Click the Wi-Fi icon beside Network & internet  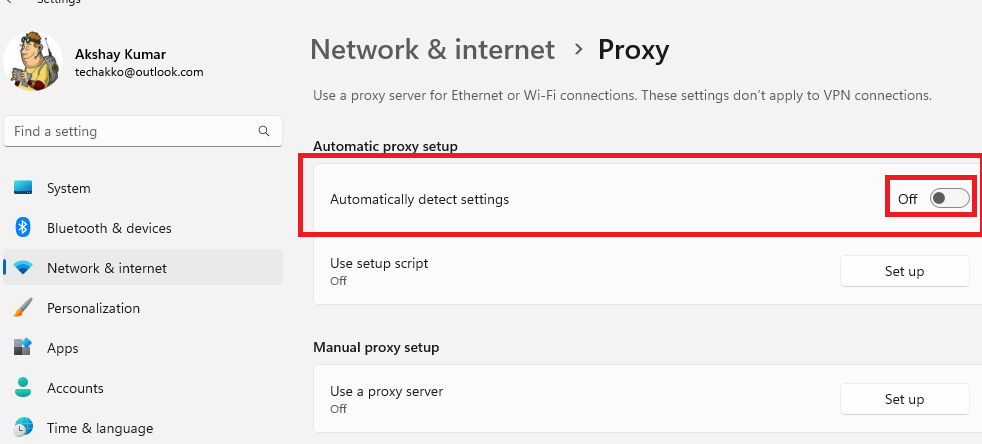pyautogui.click(x=23, y=268)
